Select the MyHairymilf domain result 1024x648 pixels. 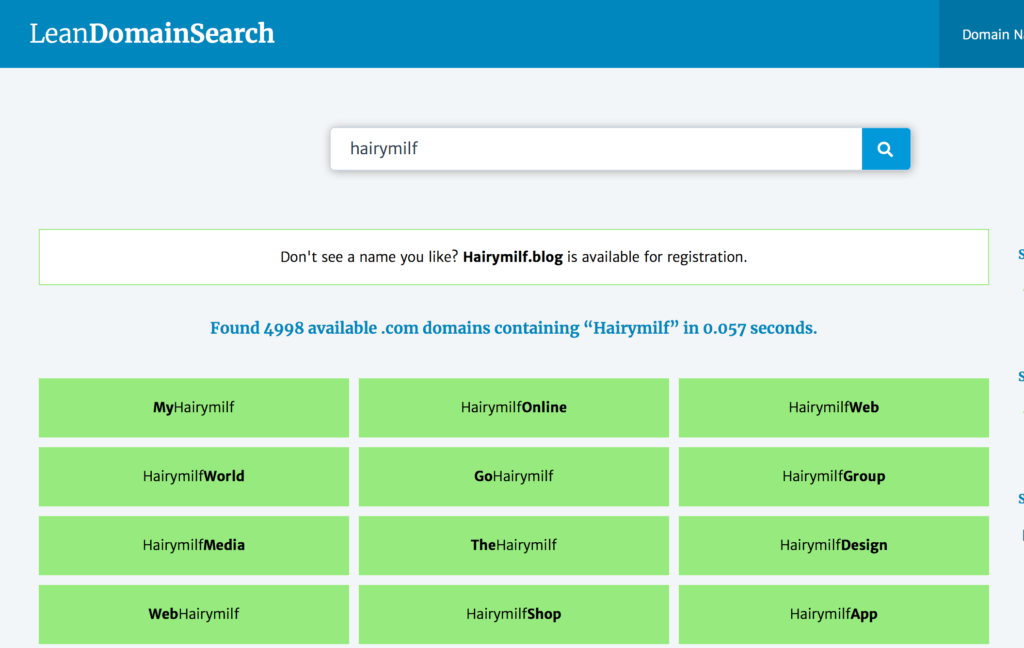[194, 407]
